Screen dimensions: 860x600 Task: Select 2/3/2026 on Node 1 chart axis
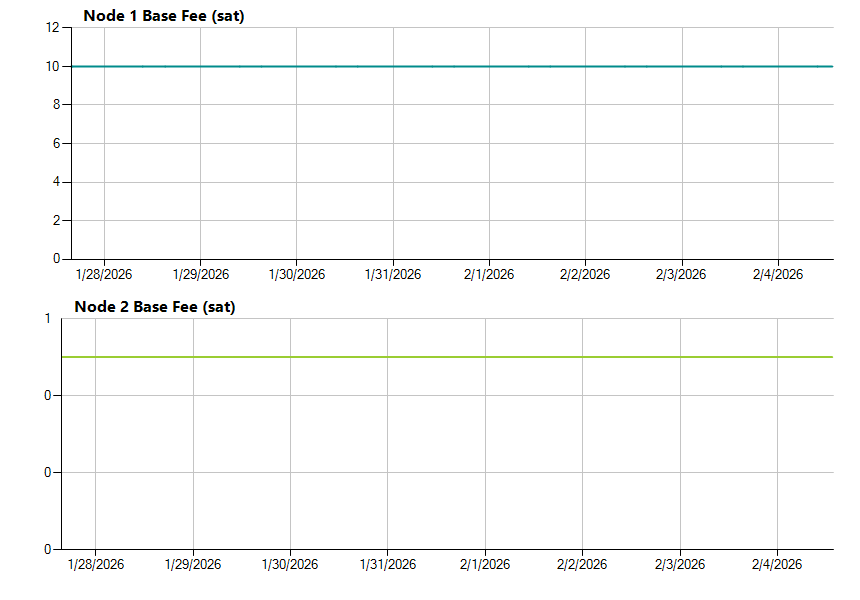682,274
